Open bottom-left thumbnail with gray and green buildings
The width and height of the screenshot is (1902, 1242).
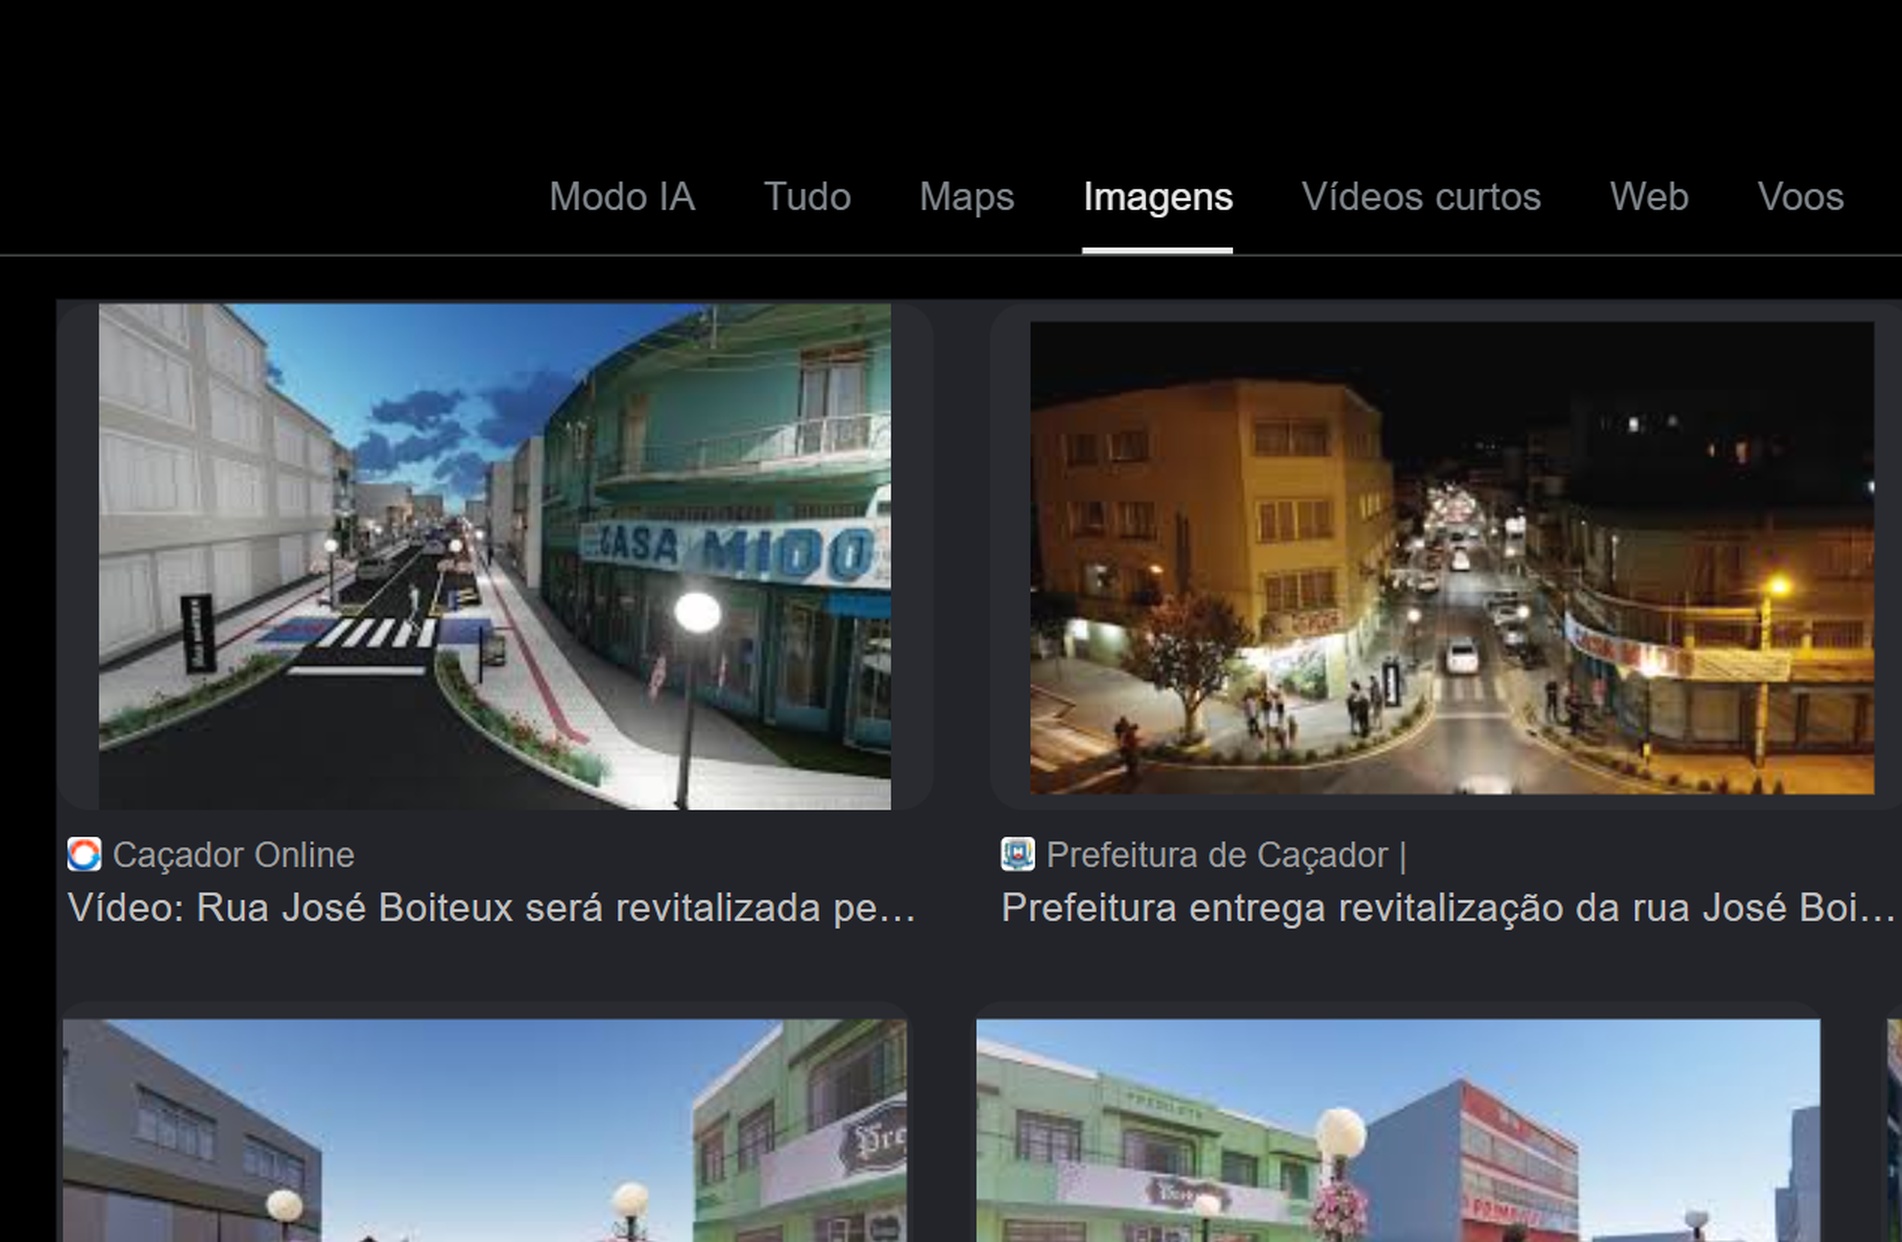point(485,1130)
